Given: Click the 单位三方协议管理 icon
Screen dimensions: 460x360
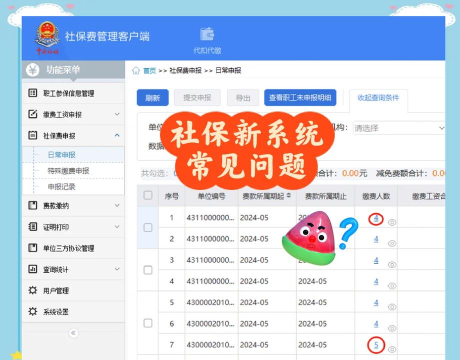Looking at the screenshot, I should 32,248.
